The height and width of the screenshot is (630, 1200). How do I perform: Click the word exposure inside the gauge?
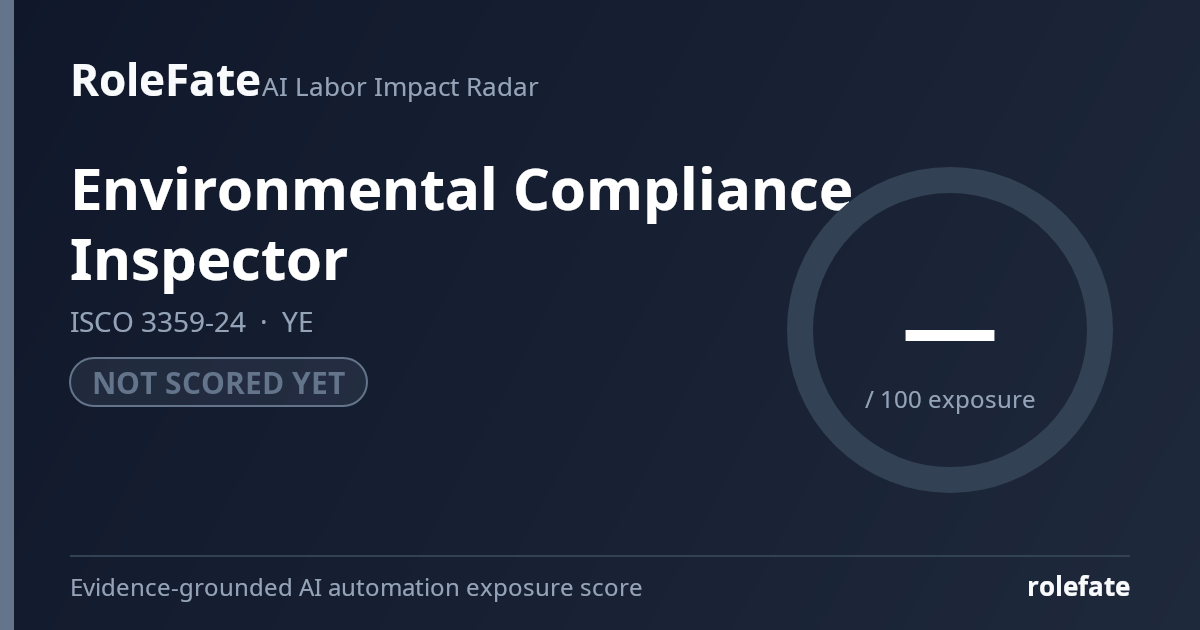click(x=982, y=401)
